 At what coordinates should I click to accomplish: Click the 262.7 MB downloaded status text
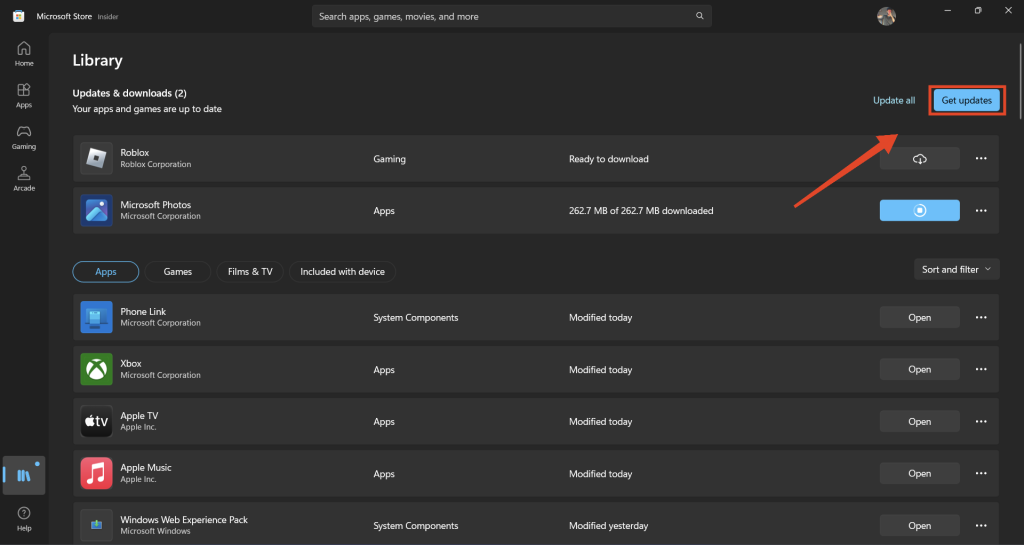(641, 210)
